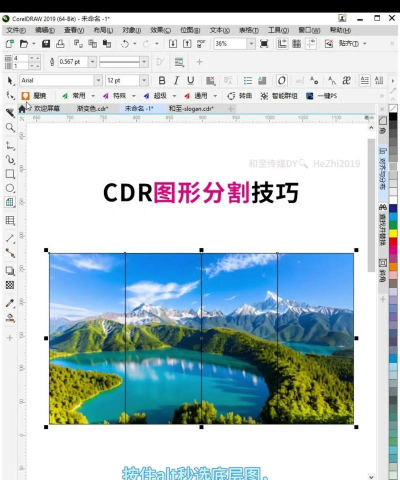Viewport: 400px width, 480px height.
Task: Toggle variable fonts O button
Action: tap(282, 80)
